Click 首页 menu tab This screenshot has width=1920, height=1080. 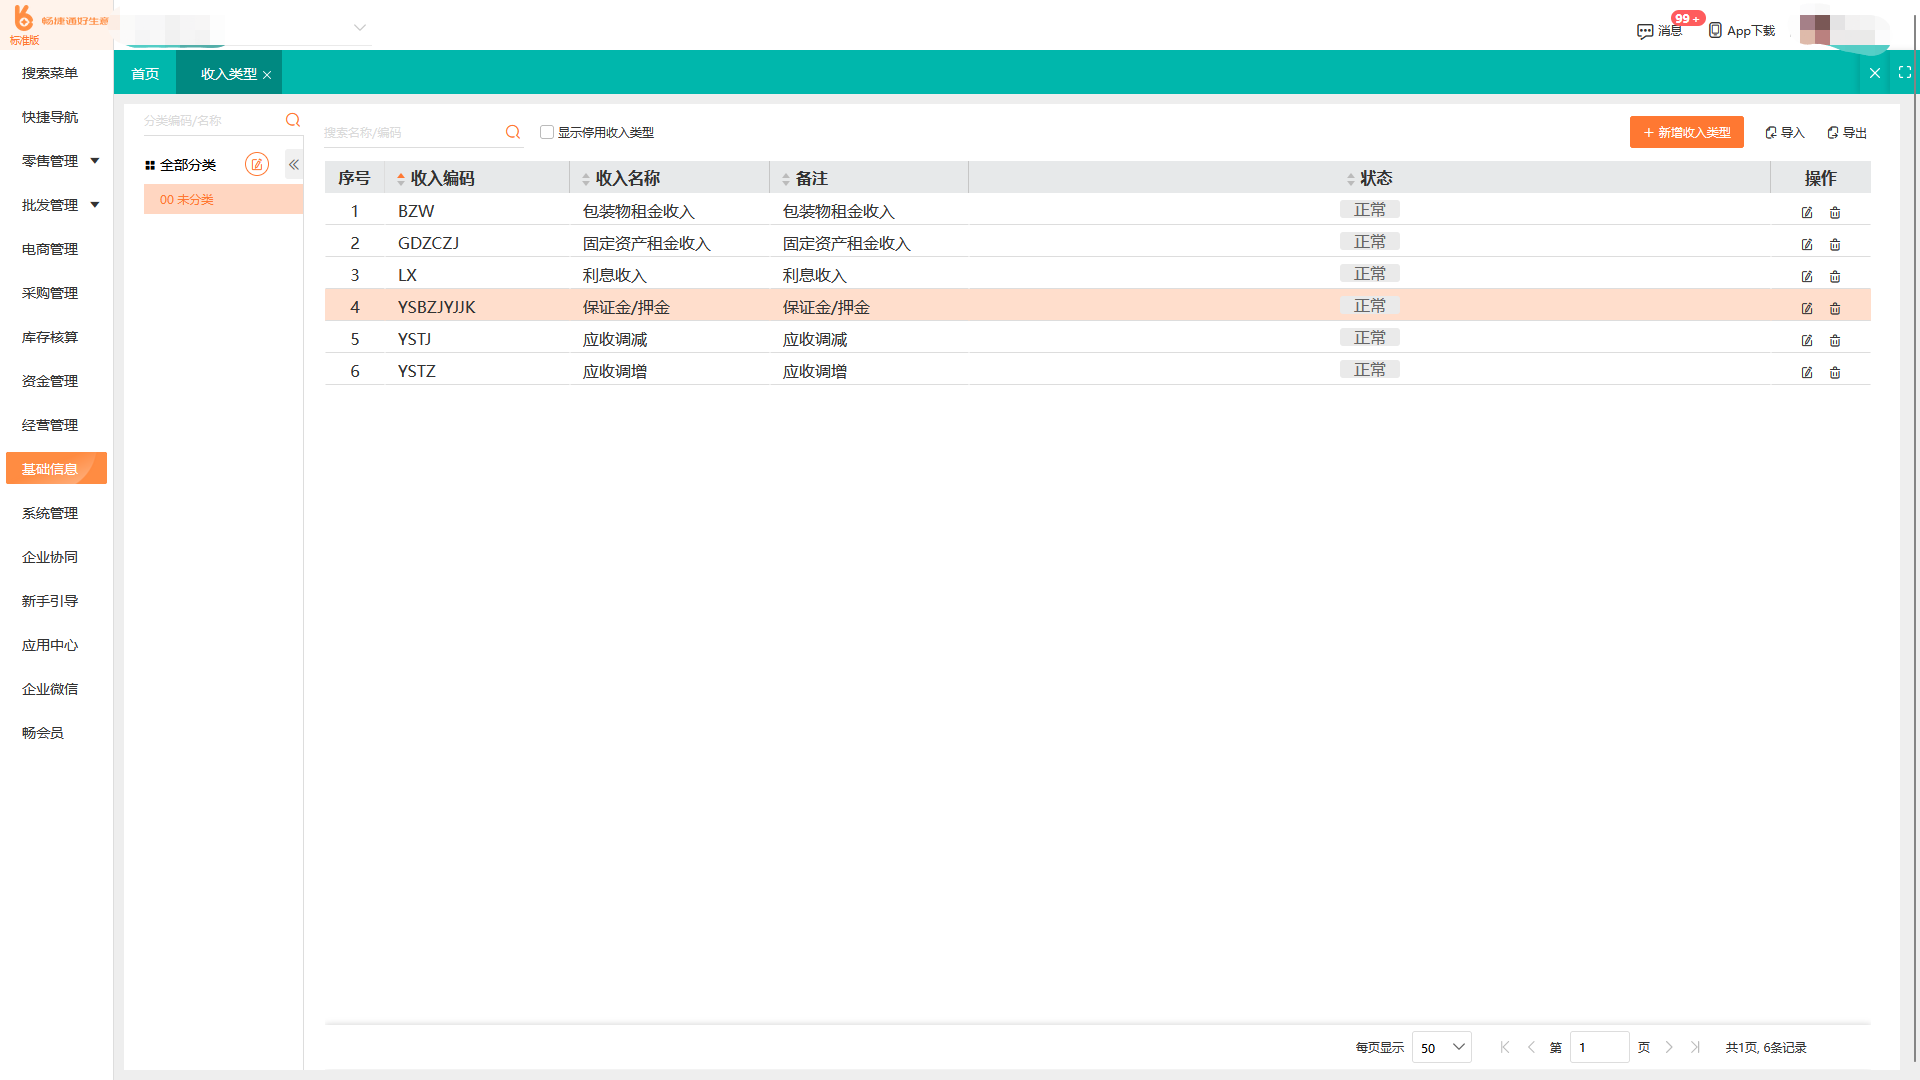[x=146, y=74]
